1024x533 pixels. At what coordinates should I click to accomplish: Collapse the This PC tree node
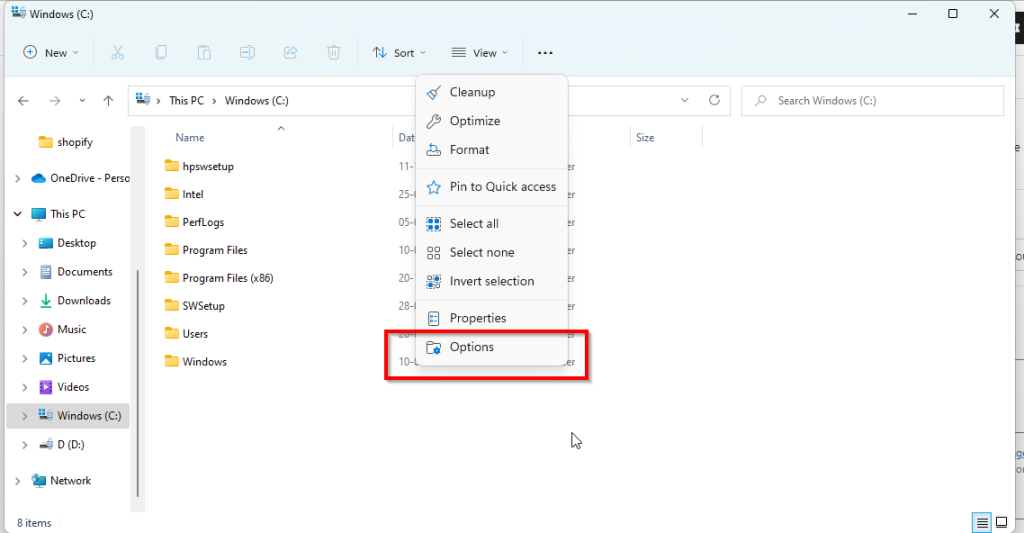pos(18,214)
